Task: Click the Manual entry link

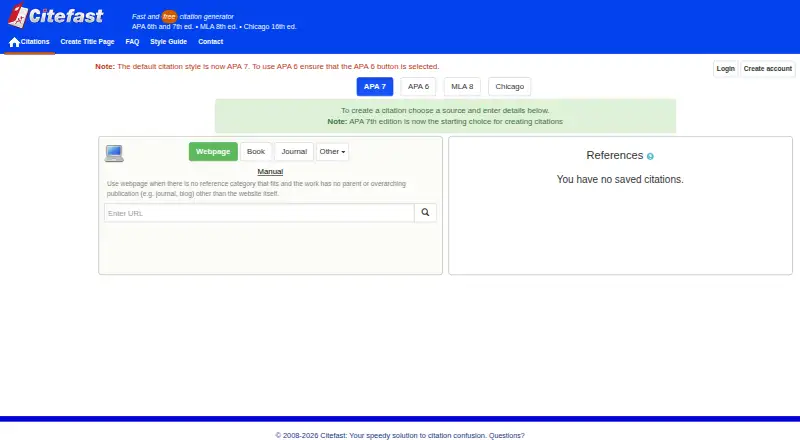Action: click(x=270, y=172)
